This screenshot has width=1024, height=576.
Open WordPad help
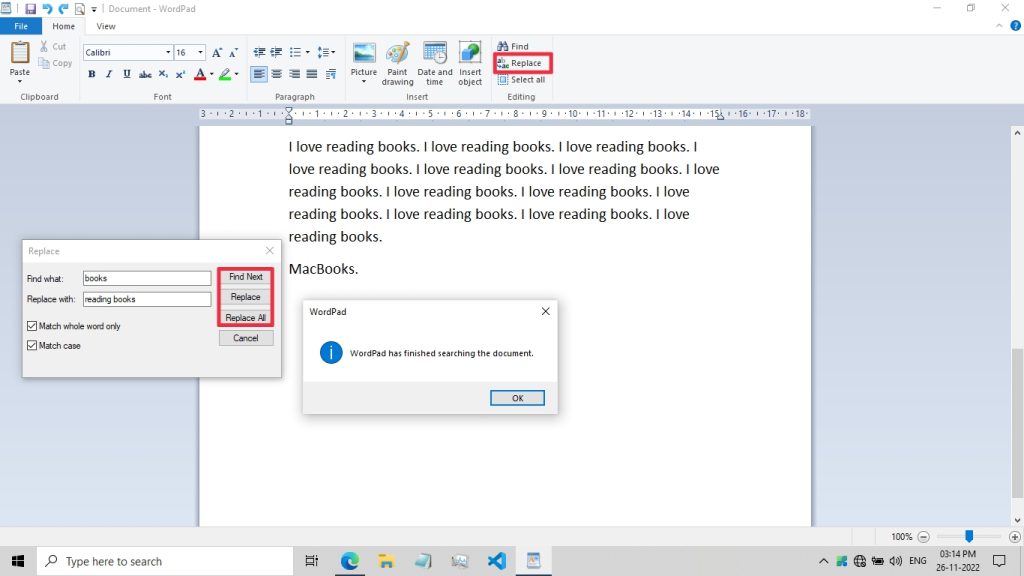pos(1016,26)
